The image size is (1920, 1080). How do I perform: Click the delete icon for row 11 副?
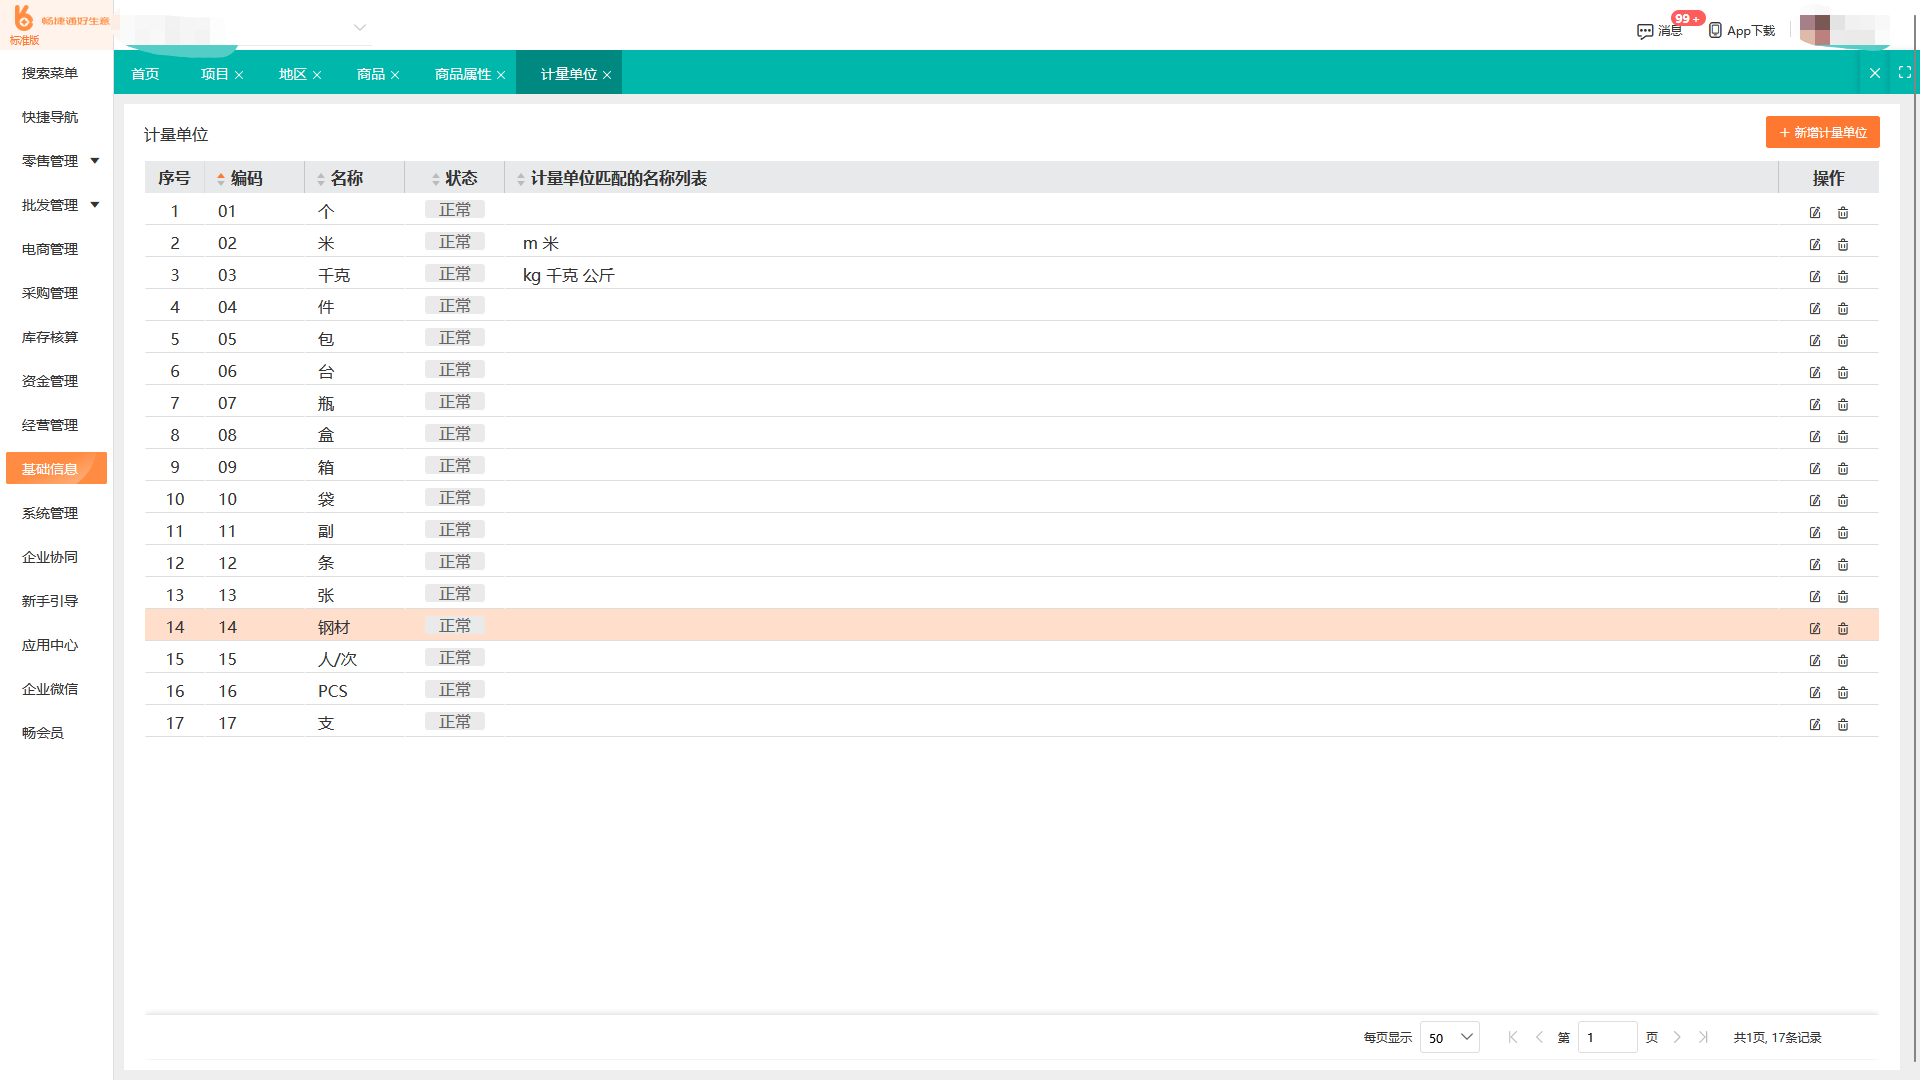1844,530
